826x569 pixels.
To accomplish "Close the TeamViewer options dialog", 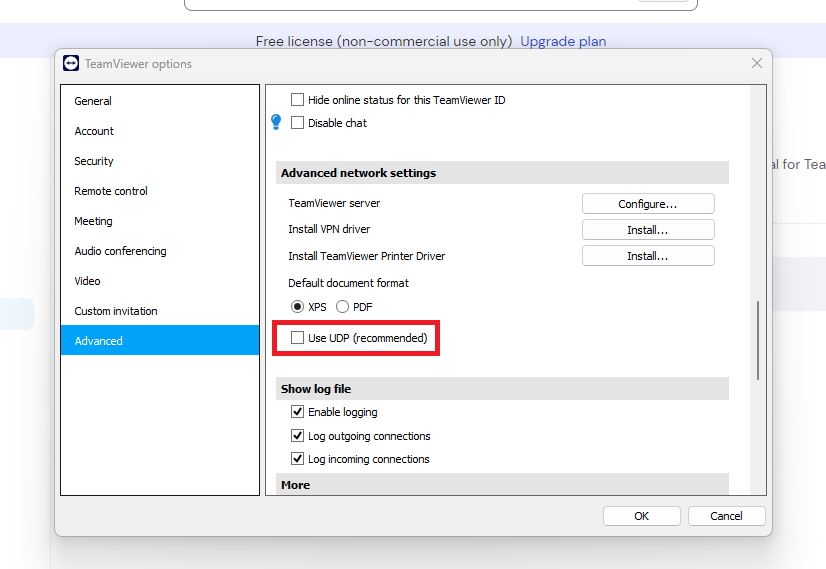I will [756, 63].
